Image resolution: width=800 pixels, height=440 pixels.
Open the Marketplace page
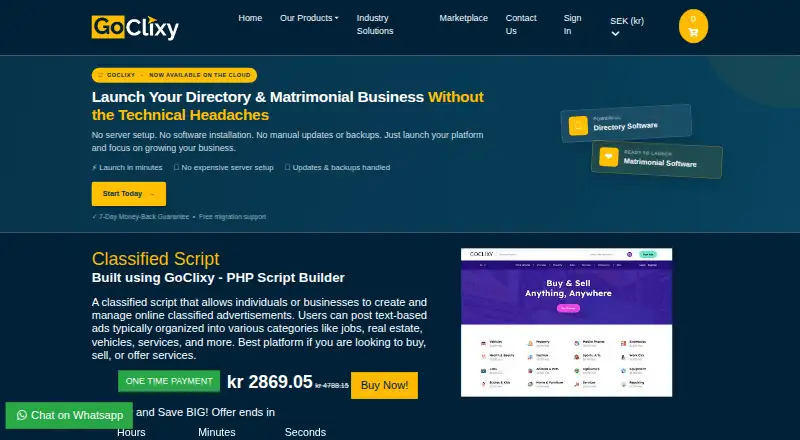[463, 18]
